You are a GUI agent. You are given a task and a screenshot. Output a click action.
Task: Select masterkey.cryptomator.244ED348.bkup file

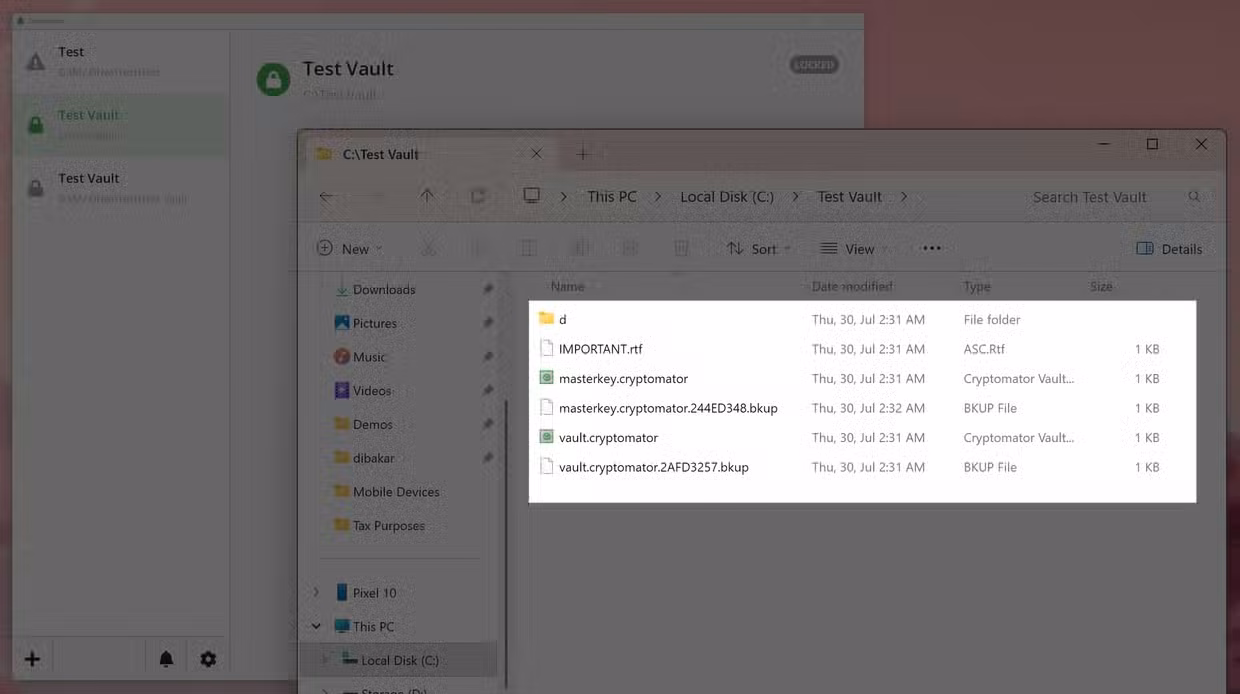coord(668,408)
